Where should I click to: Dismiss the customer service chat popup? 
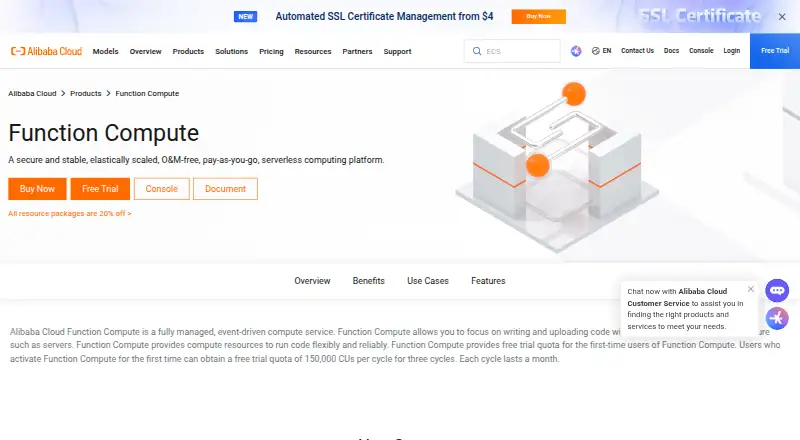751,289
